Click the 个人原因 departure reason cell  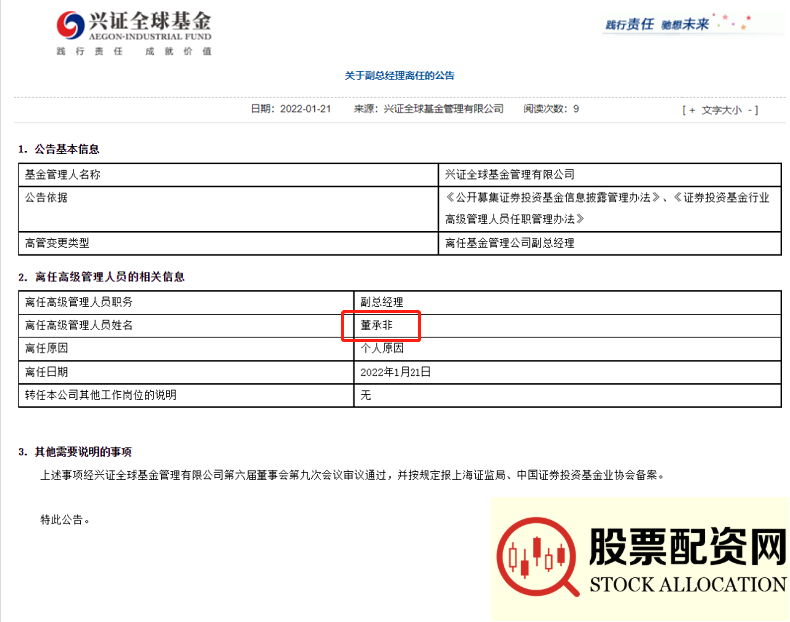(x=382, y=348)
